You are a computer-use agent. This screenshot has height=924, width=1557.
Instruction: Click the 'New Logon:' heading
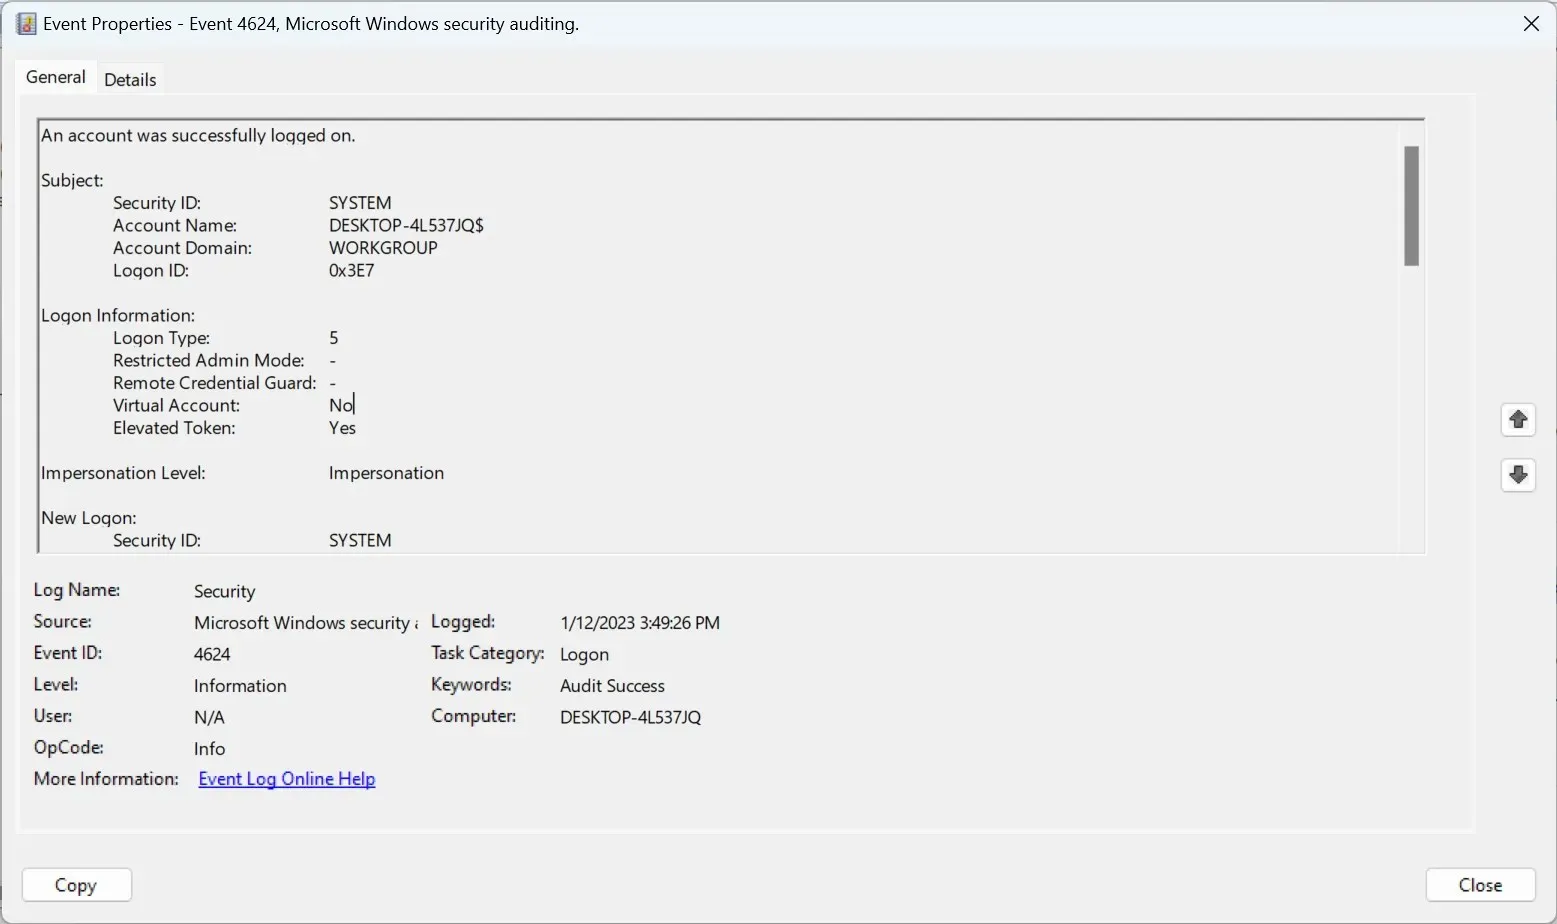[89, 518]
